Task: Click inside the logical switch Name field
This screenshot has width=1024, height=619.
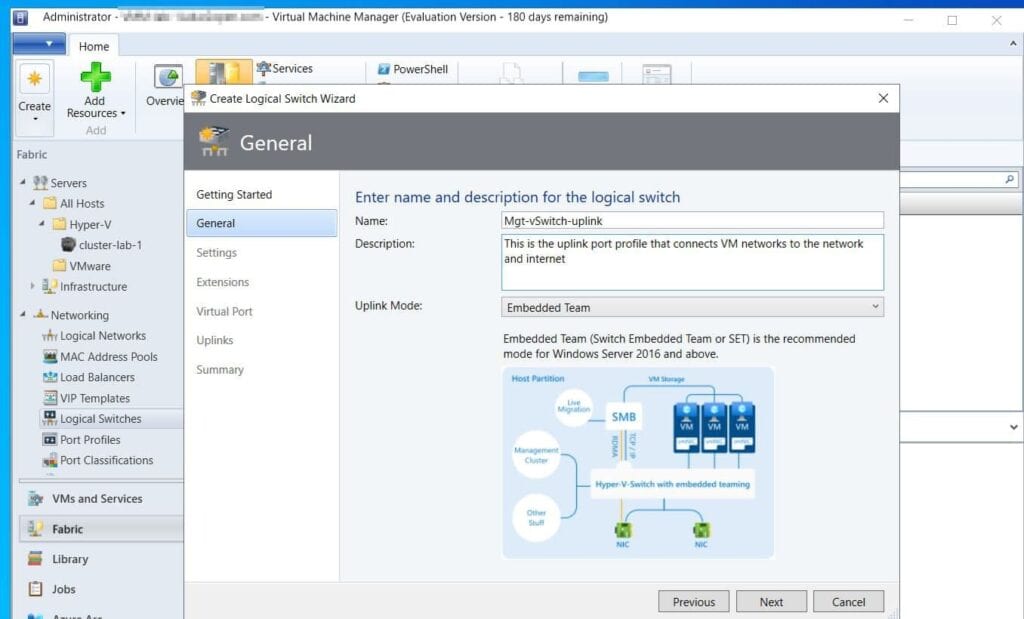Action: pyautogui.click(x=690, y=220)
